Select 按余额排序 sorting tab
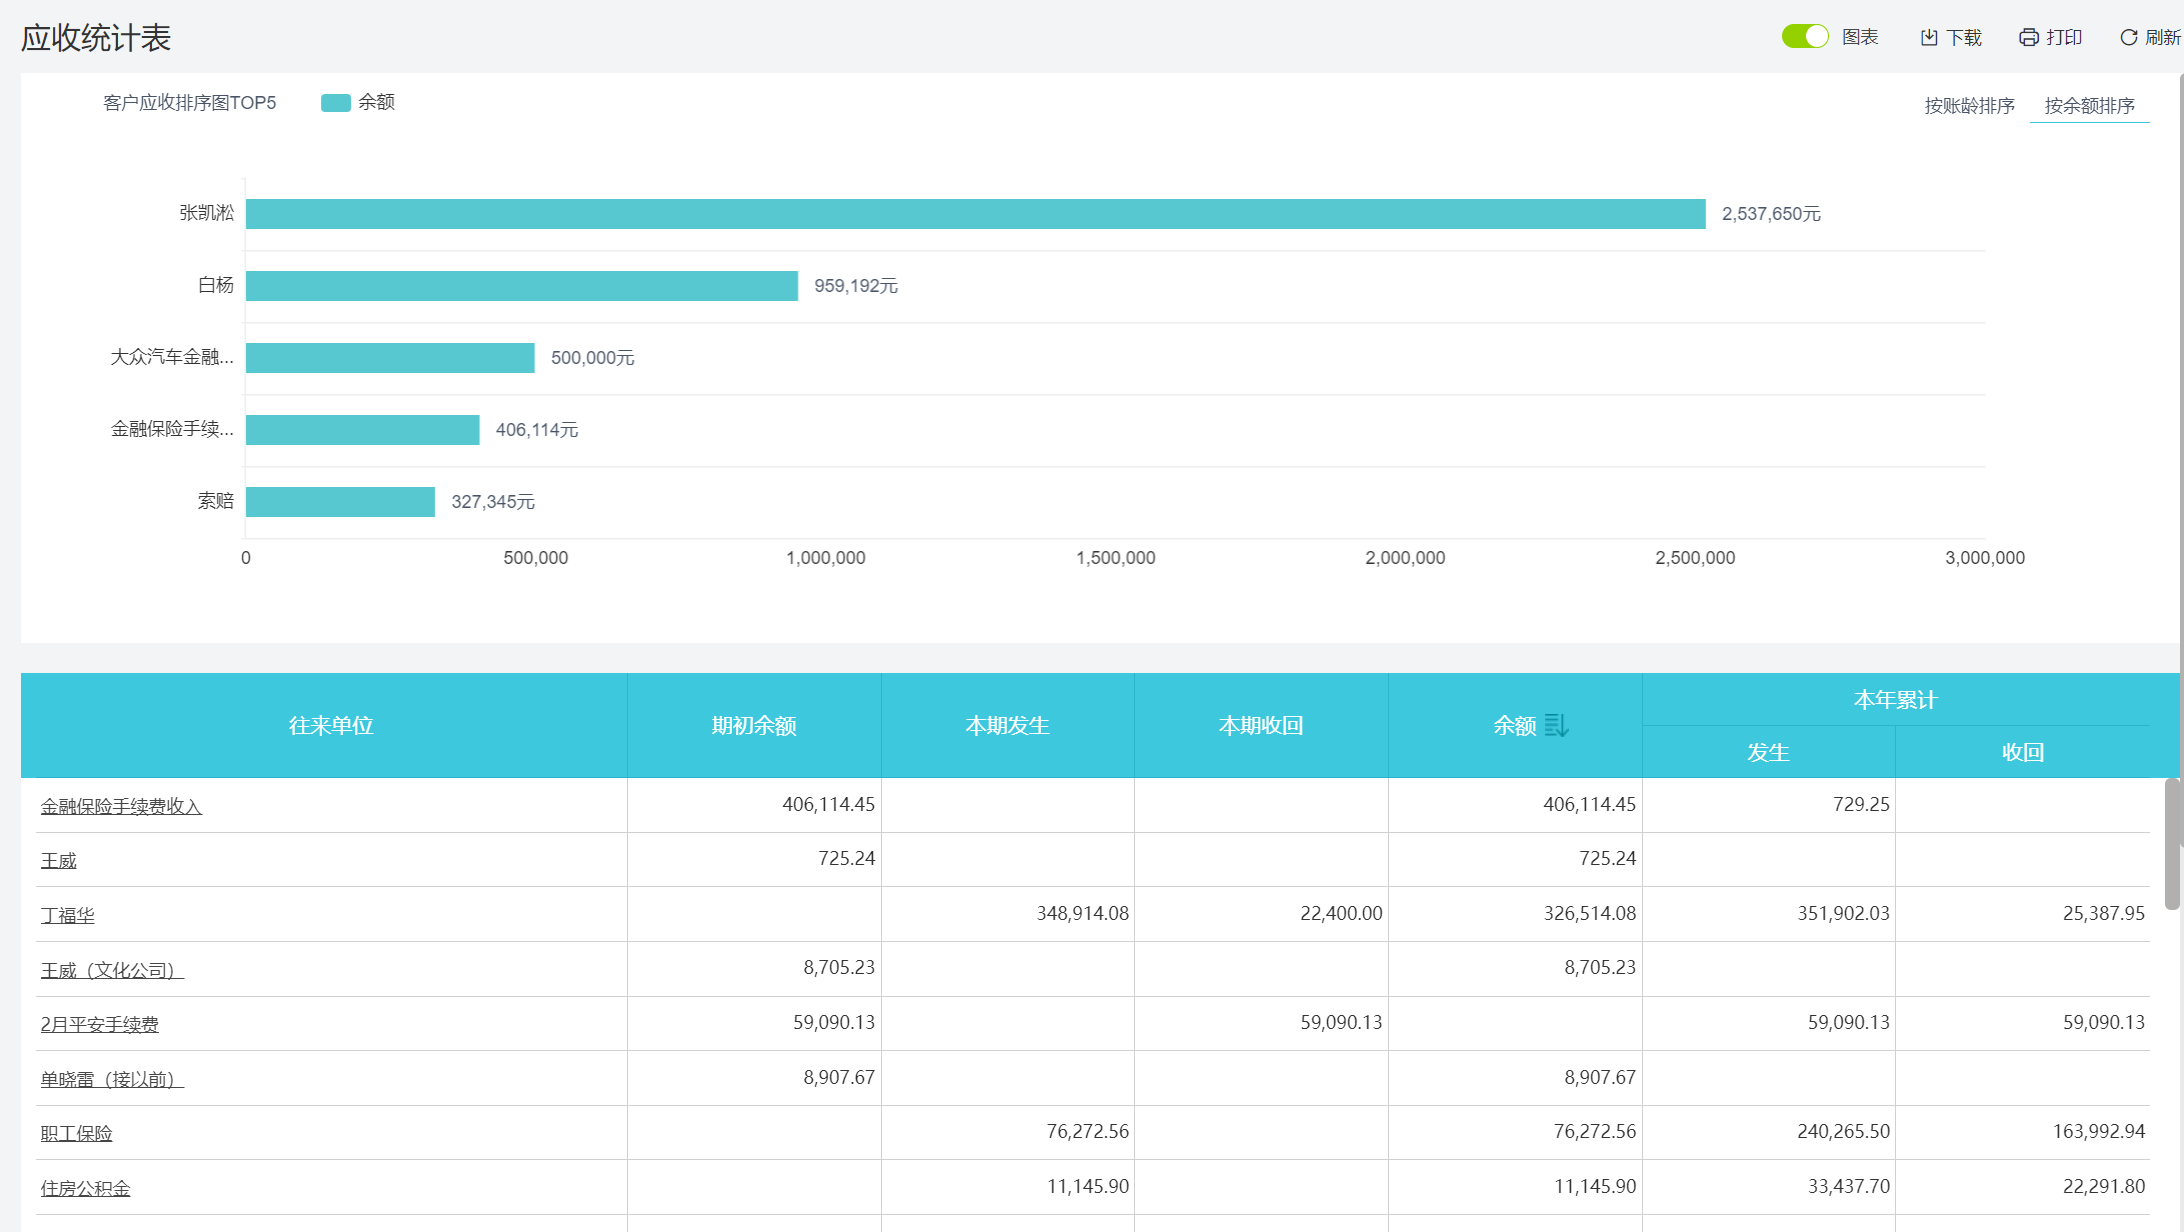Image resolution: width=2184 pixels, height=1232 pixels. pyautogui.click(x=2091, y=104)
